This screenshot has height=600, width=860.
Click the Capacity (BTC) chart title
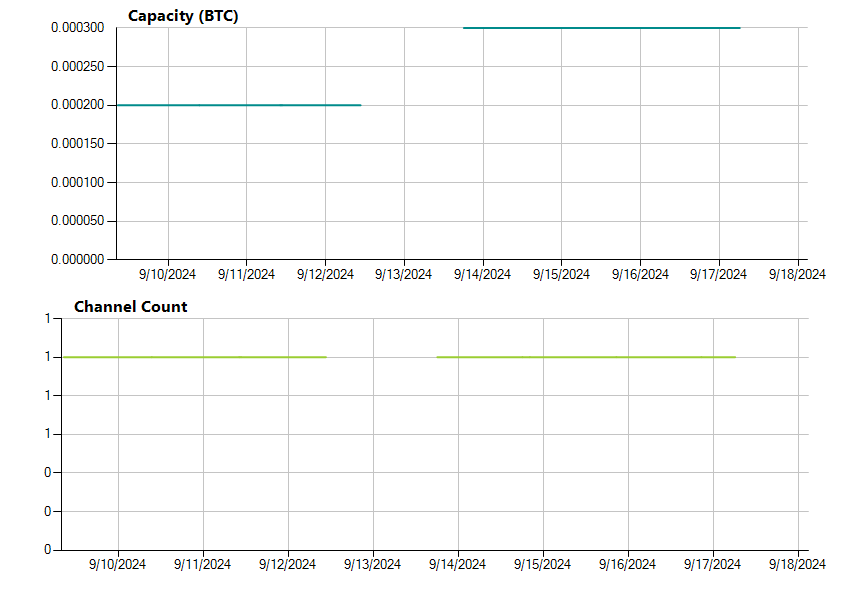(183, 16)
